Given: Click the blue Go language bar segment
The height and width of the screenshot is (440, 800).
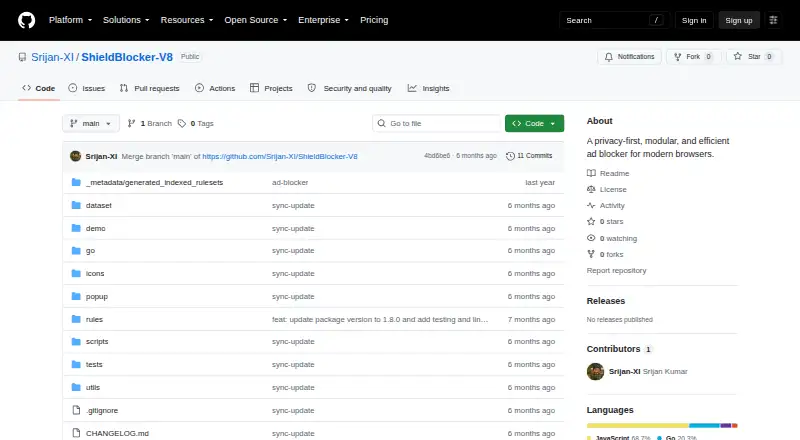Looking at the screenshot, I should [704, 426].
